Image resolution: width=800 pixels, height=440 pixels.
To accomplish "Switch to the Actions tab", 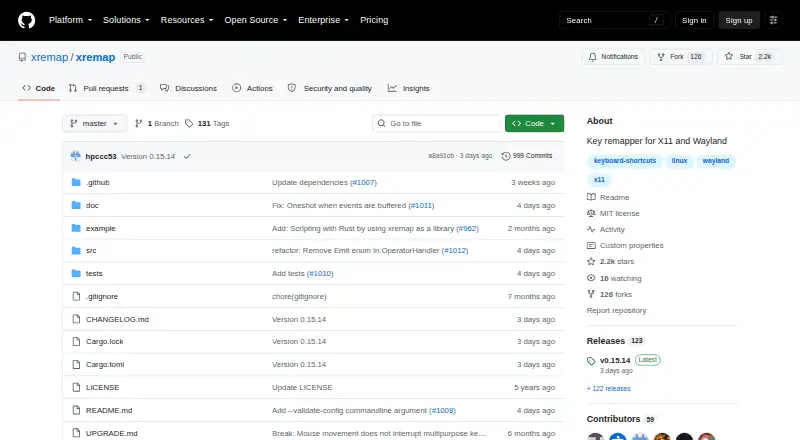I will point(252,88).
